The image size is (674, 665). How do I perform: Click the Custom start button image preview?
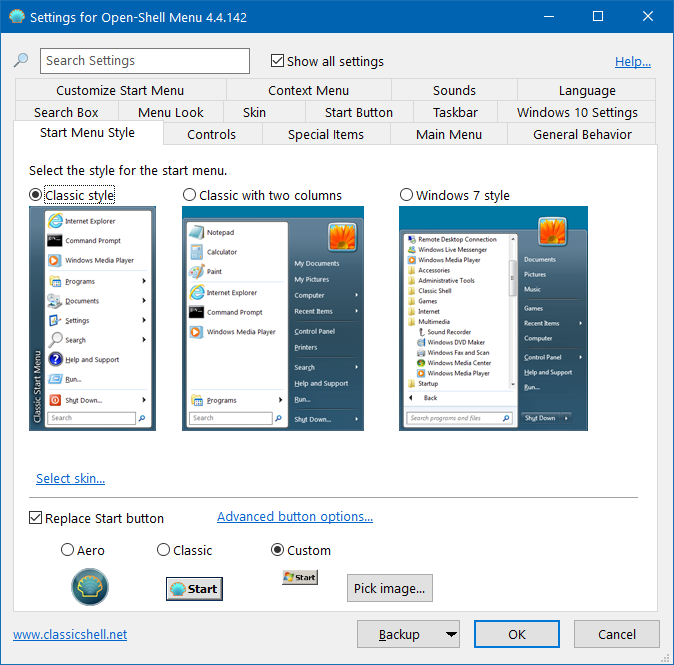point(300,577)
